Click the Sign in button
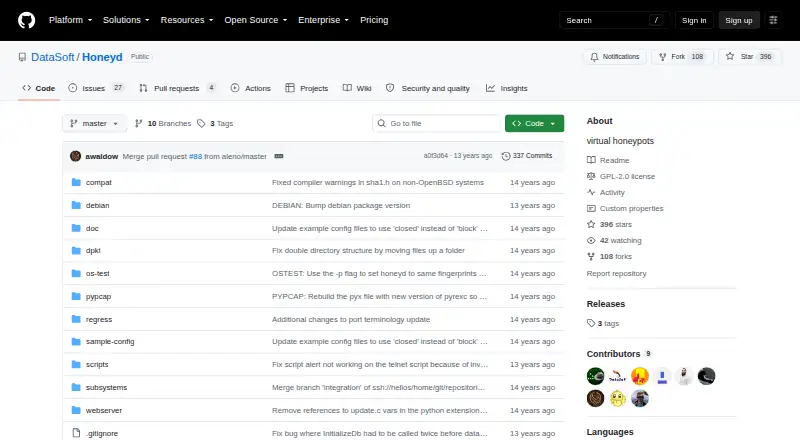Viewport: 800px width, 440px height. pos(694,20)
